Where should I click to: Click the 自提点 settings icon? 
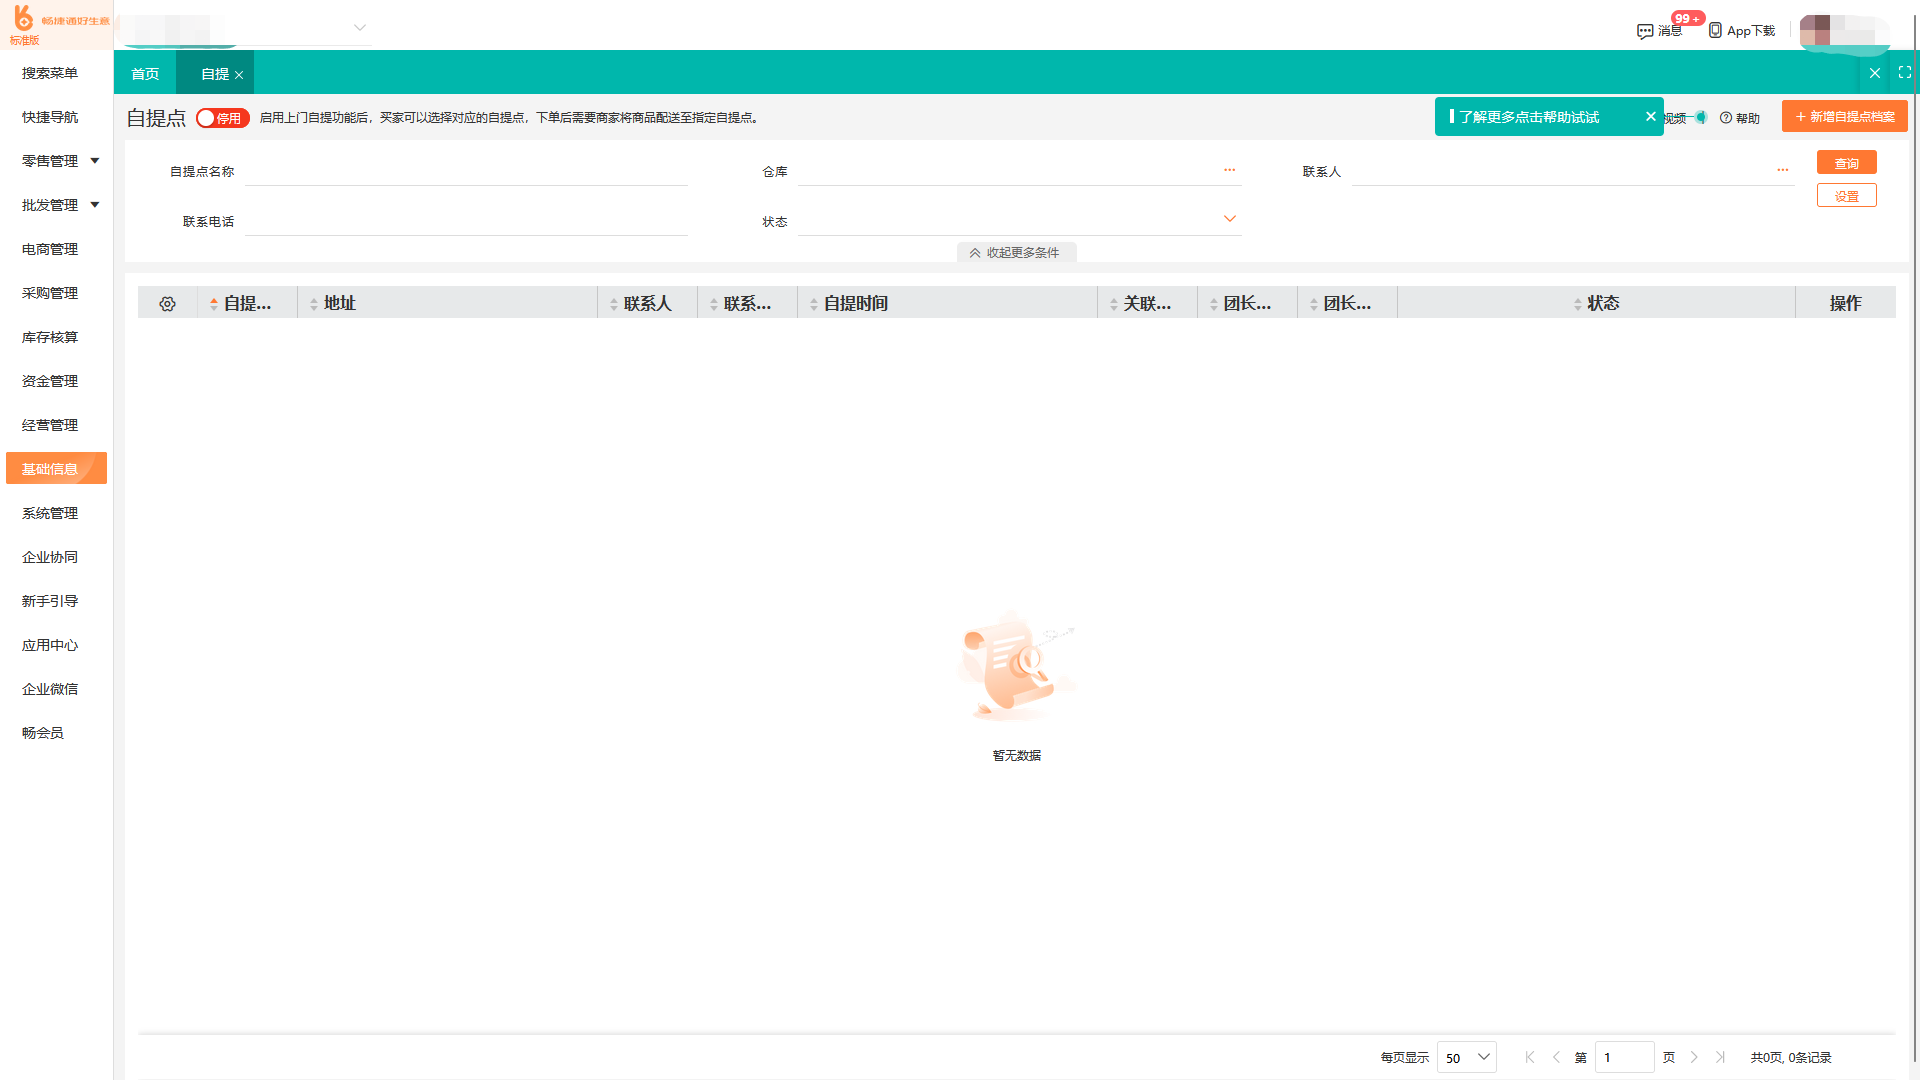(167, 303)
